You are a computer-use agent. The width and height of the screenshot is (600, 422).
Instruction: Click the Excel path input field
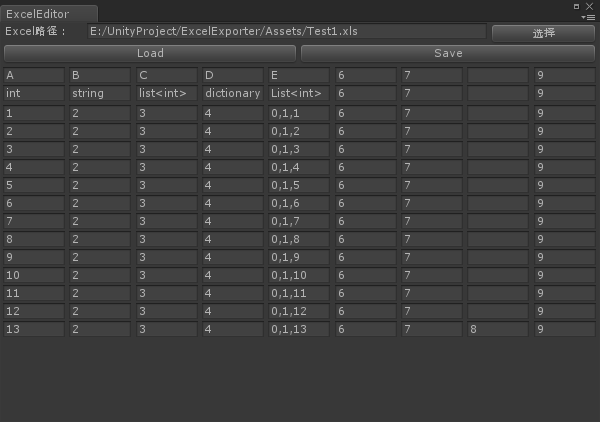pyautogui.click(x=286, y=32)
